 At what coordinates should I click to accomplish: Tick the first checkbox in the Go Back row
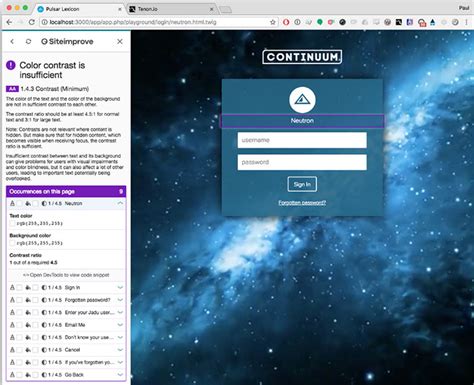[19, 375]
